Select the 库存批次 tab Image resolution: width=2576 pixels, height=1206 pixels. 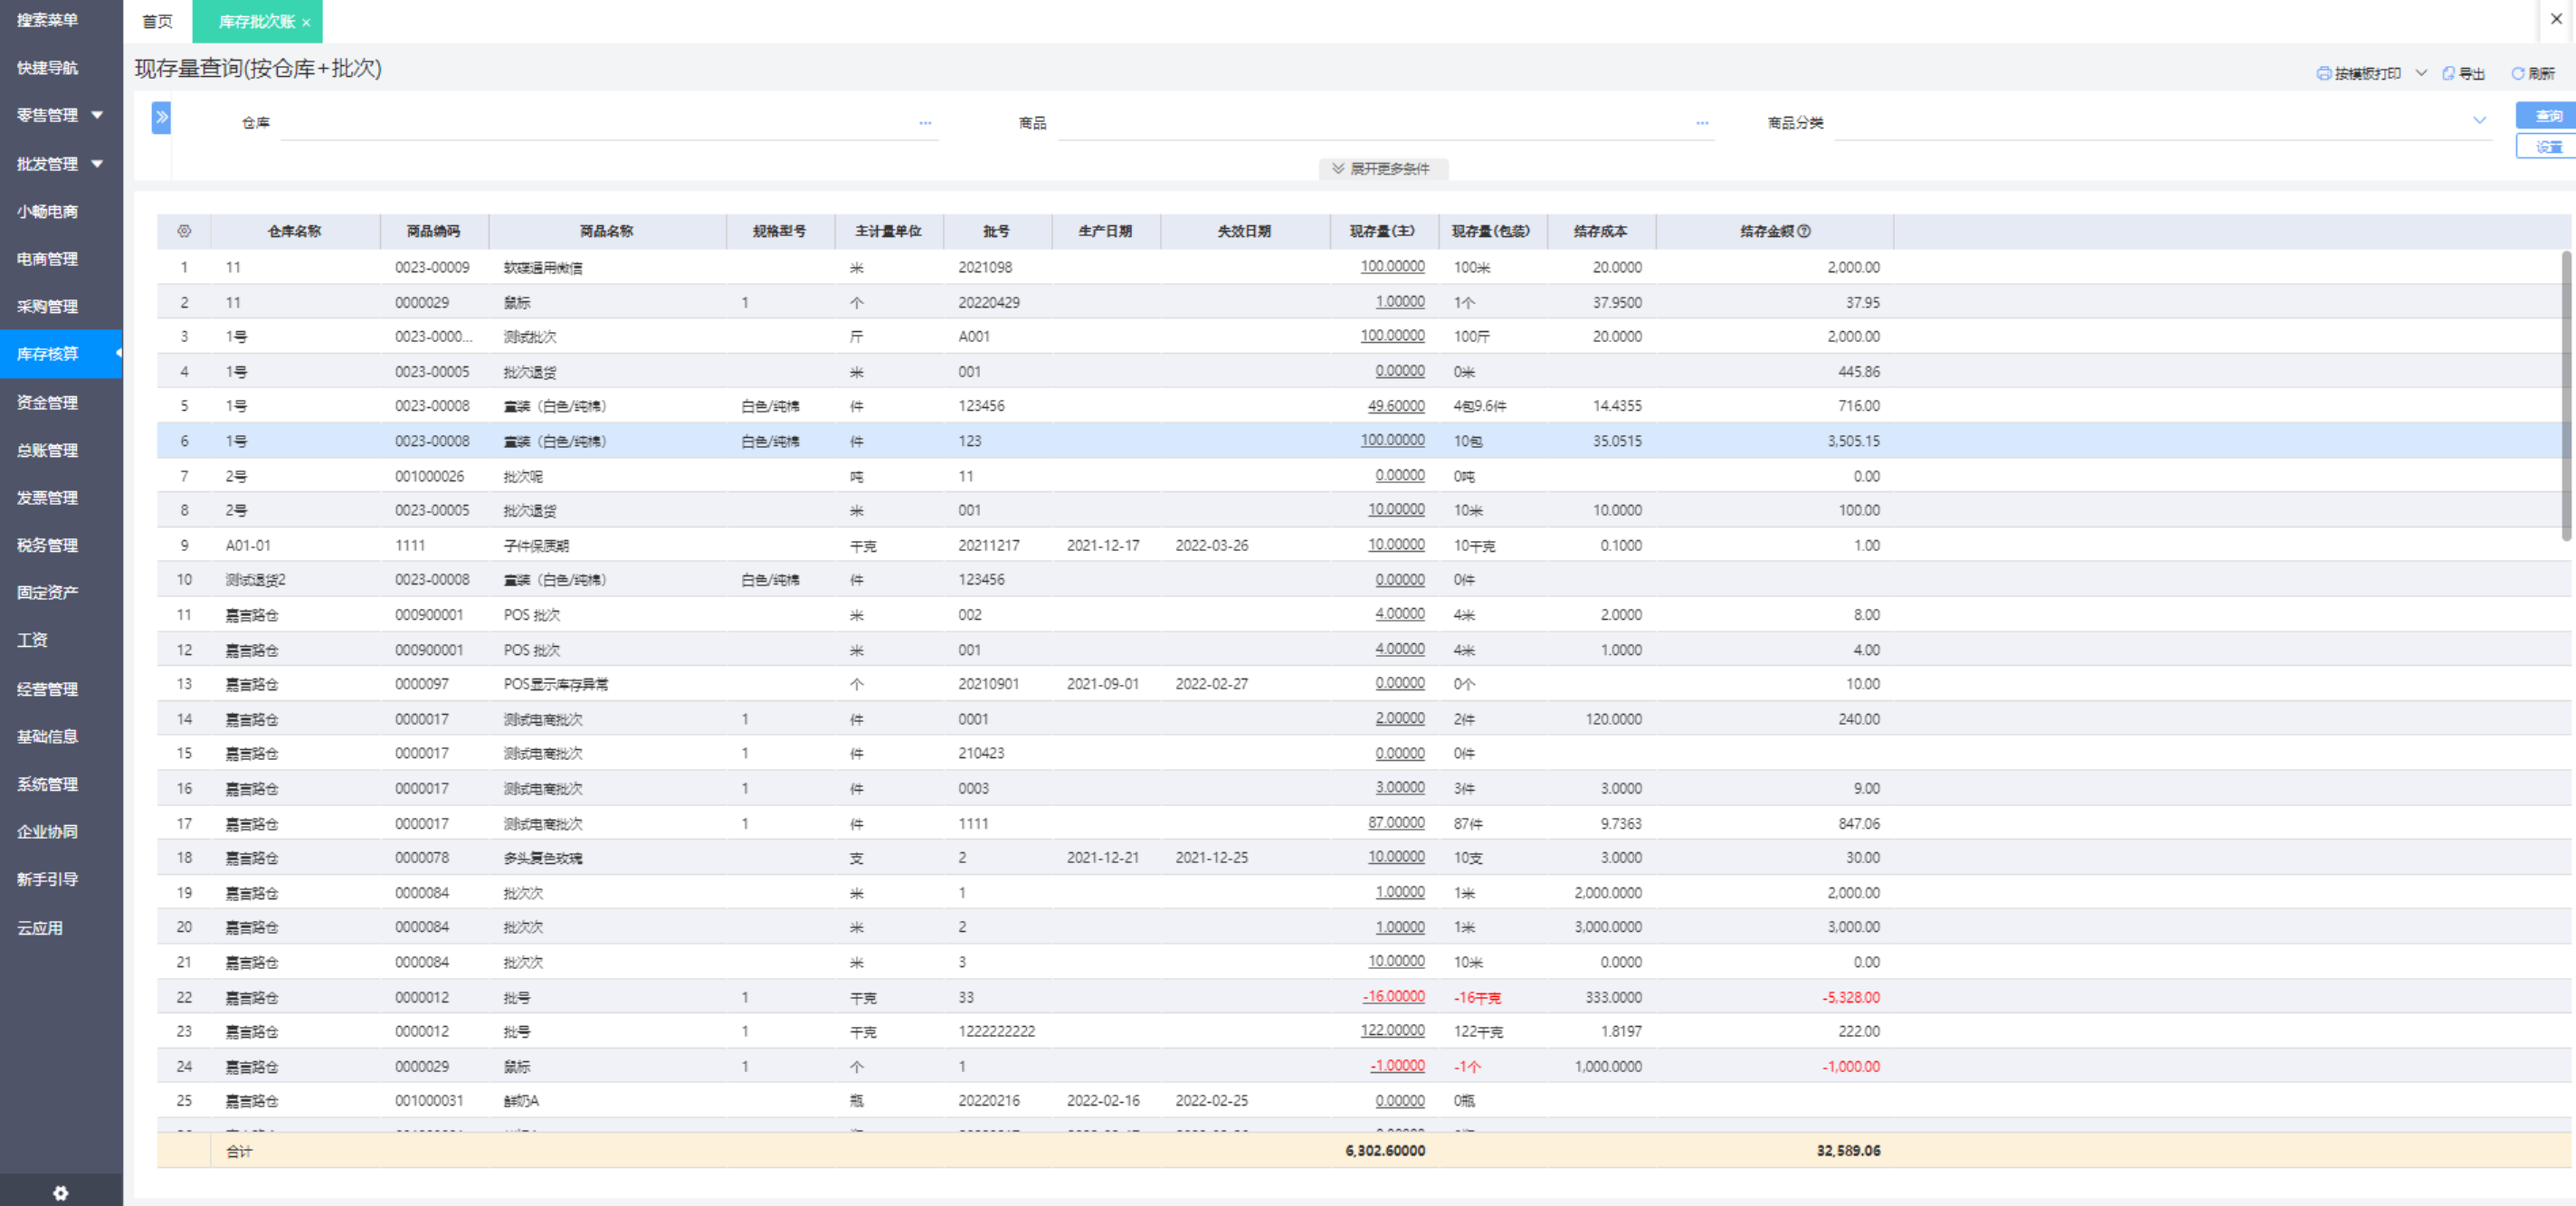tap(254, 22)
